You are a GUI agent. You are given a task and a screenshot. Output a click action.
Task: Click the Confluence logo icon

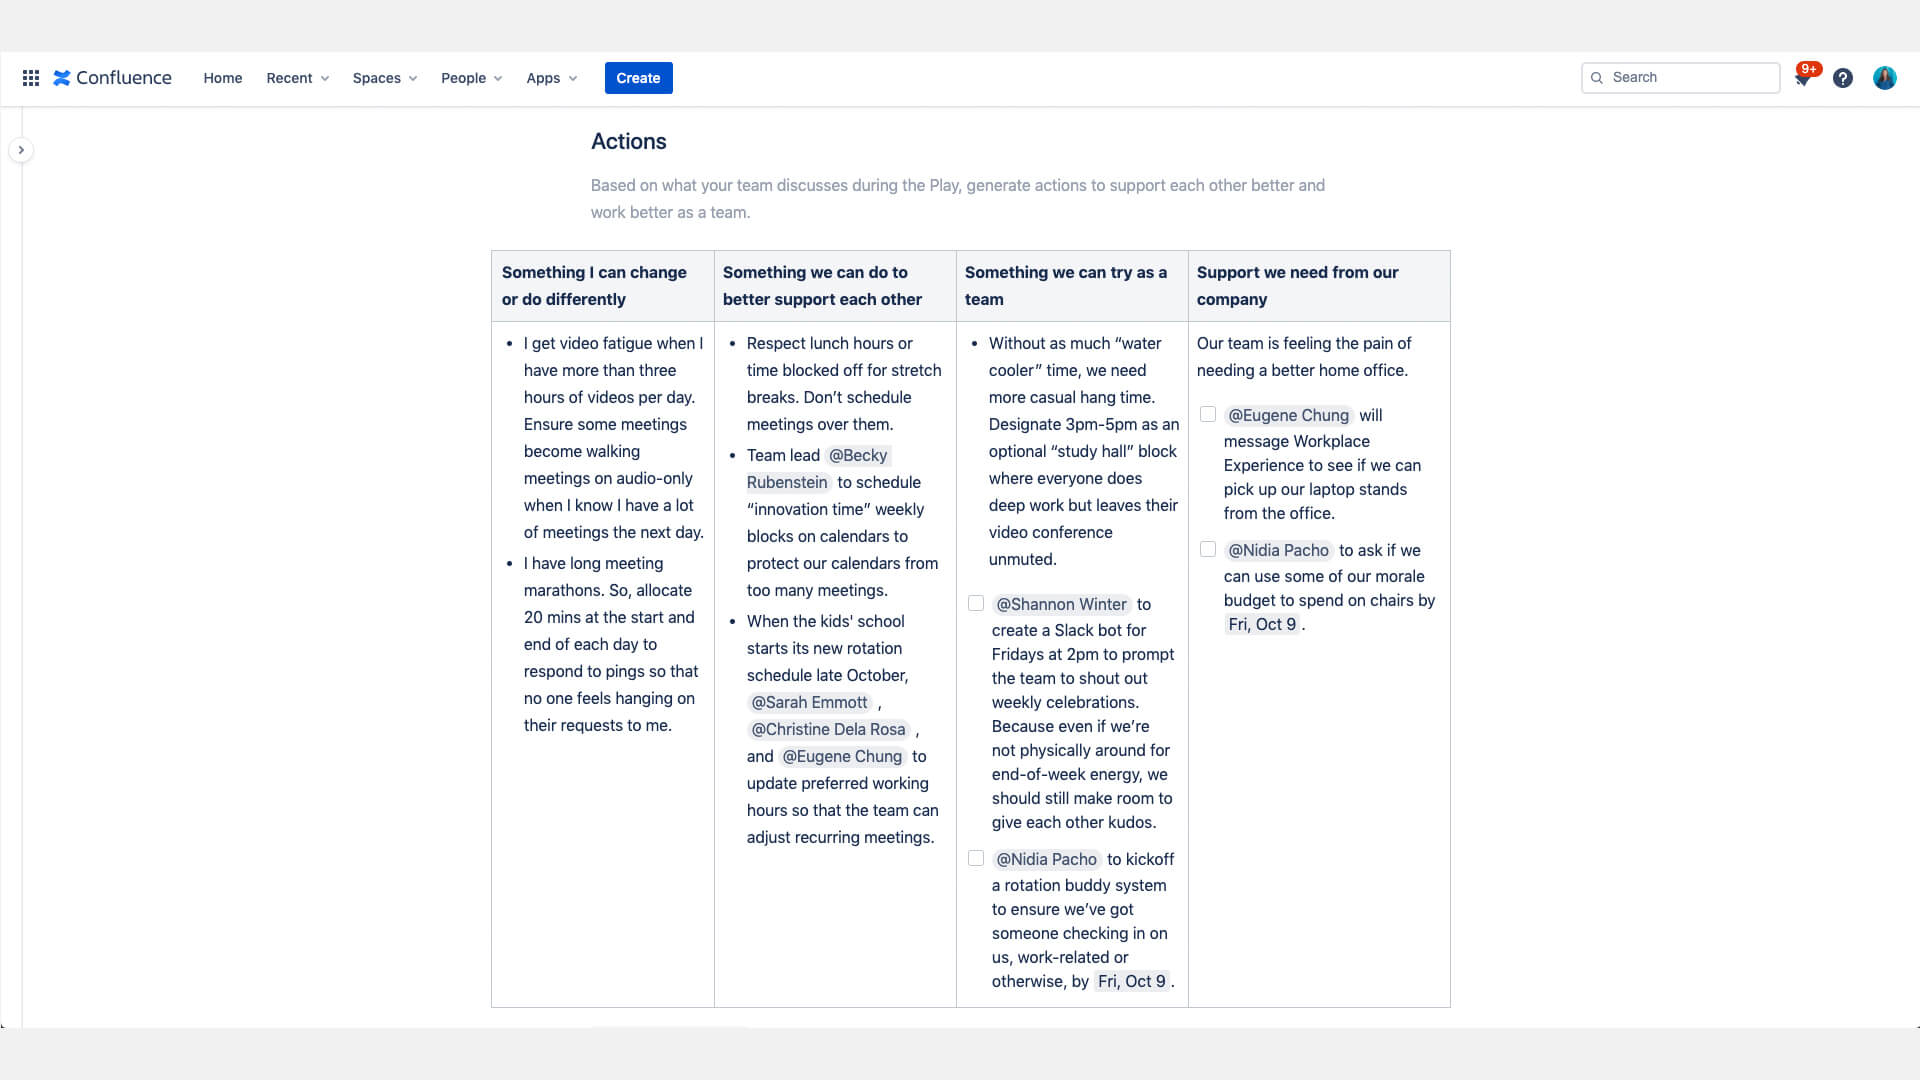pos(63,76)
